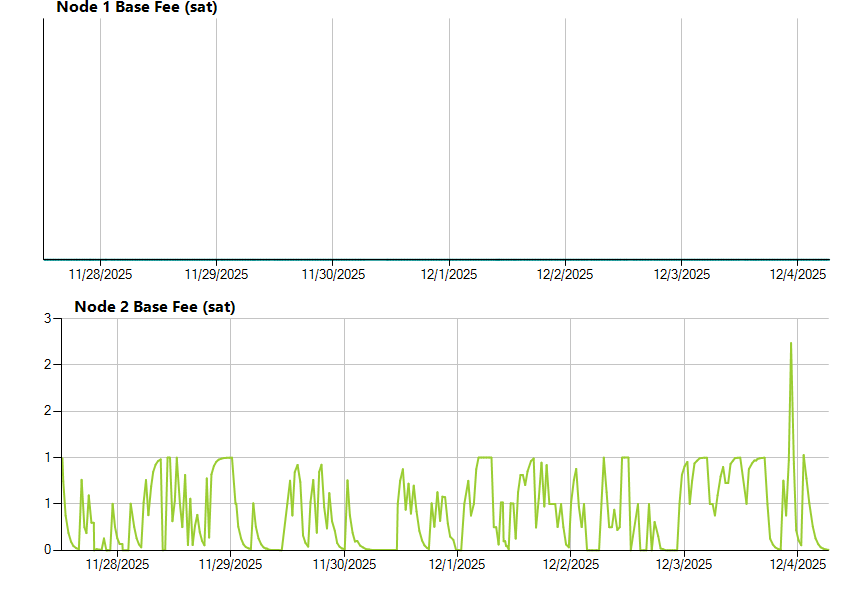The image size is (860, 600).
Task: Click 12/1/2025 date under Node 2 chart
Action: [x=457, y=564]
